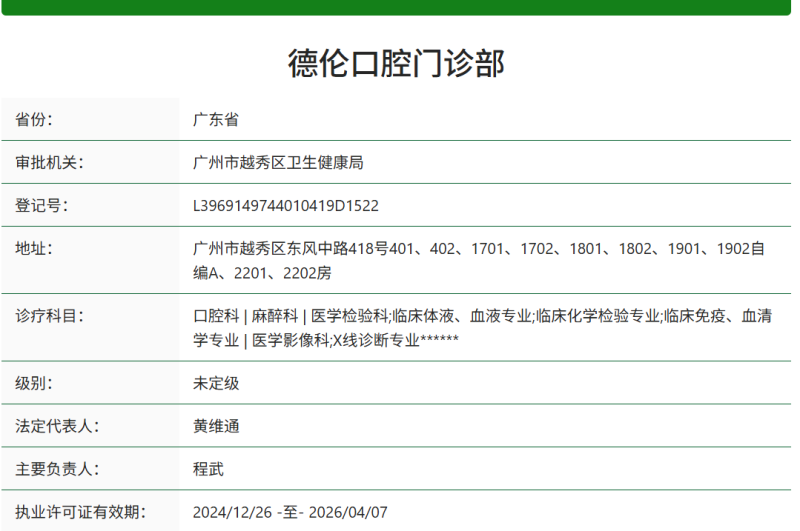Select the 审批机关 label
Screen dimensions: 800x531
pos(50,163)
